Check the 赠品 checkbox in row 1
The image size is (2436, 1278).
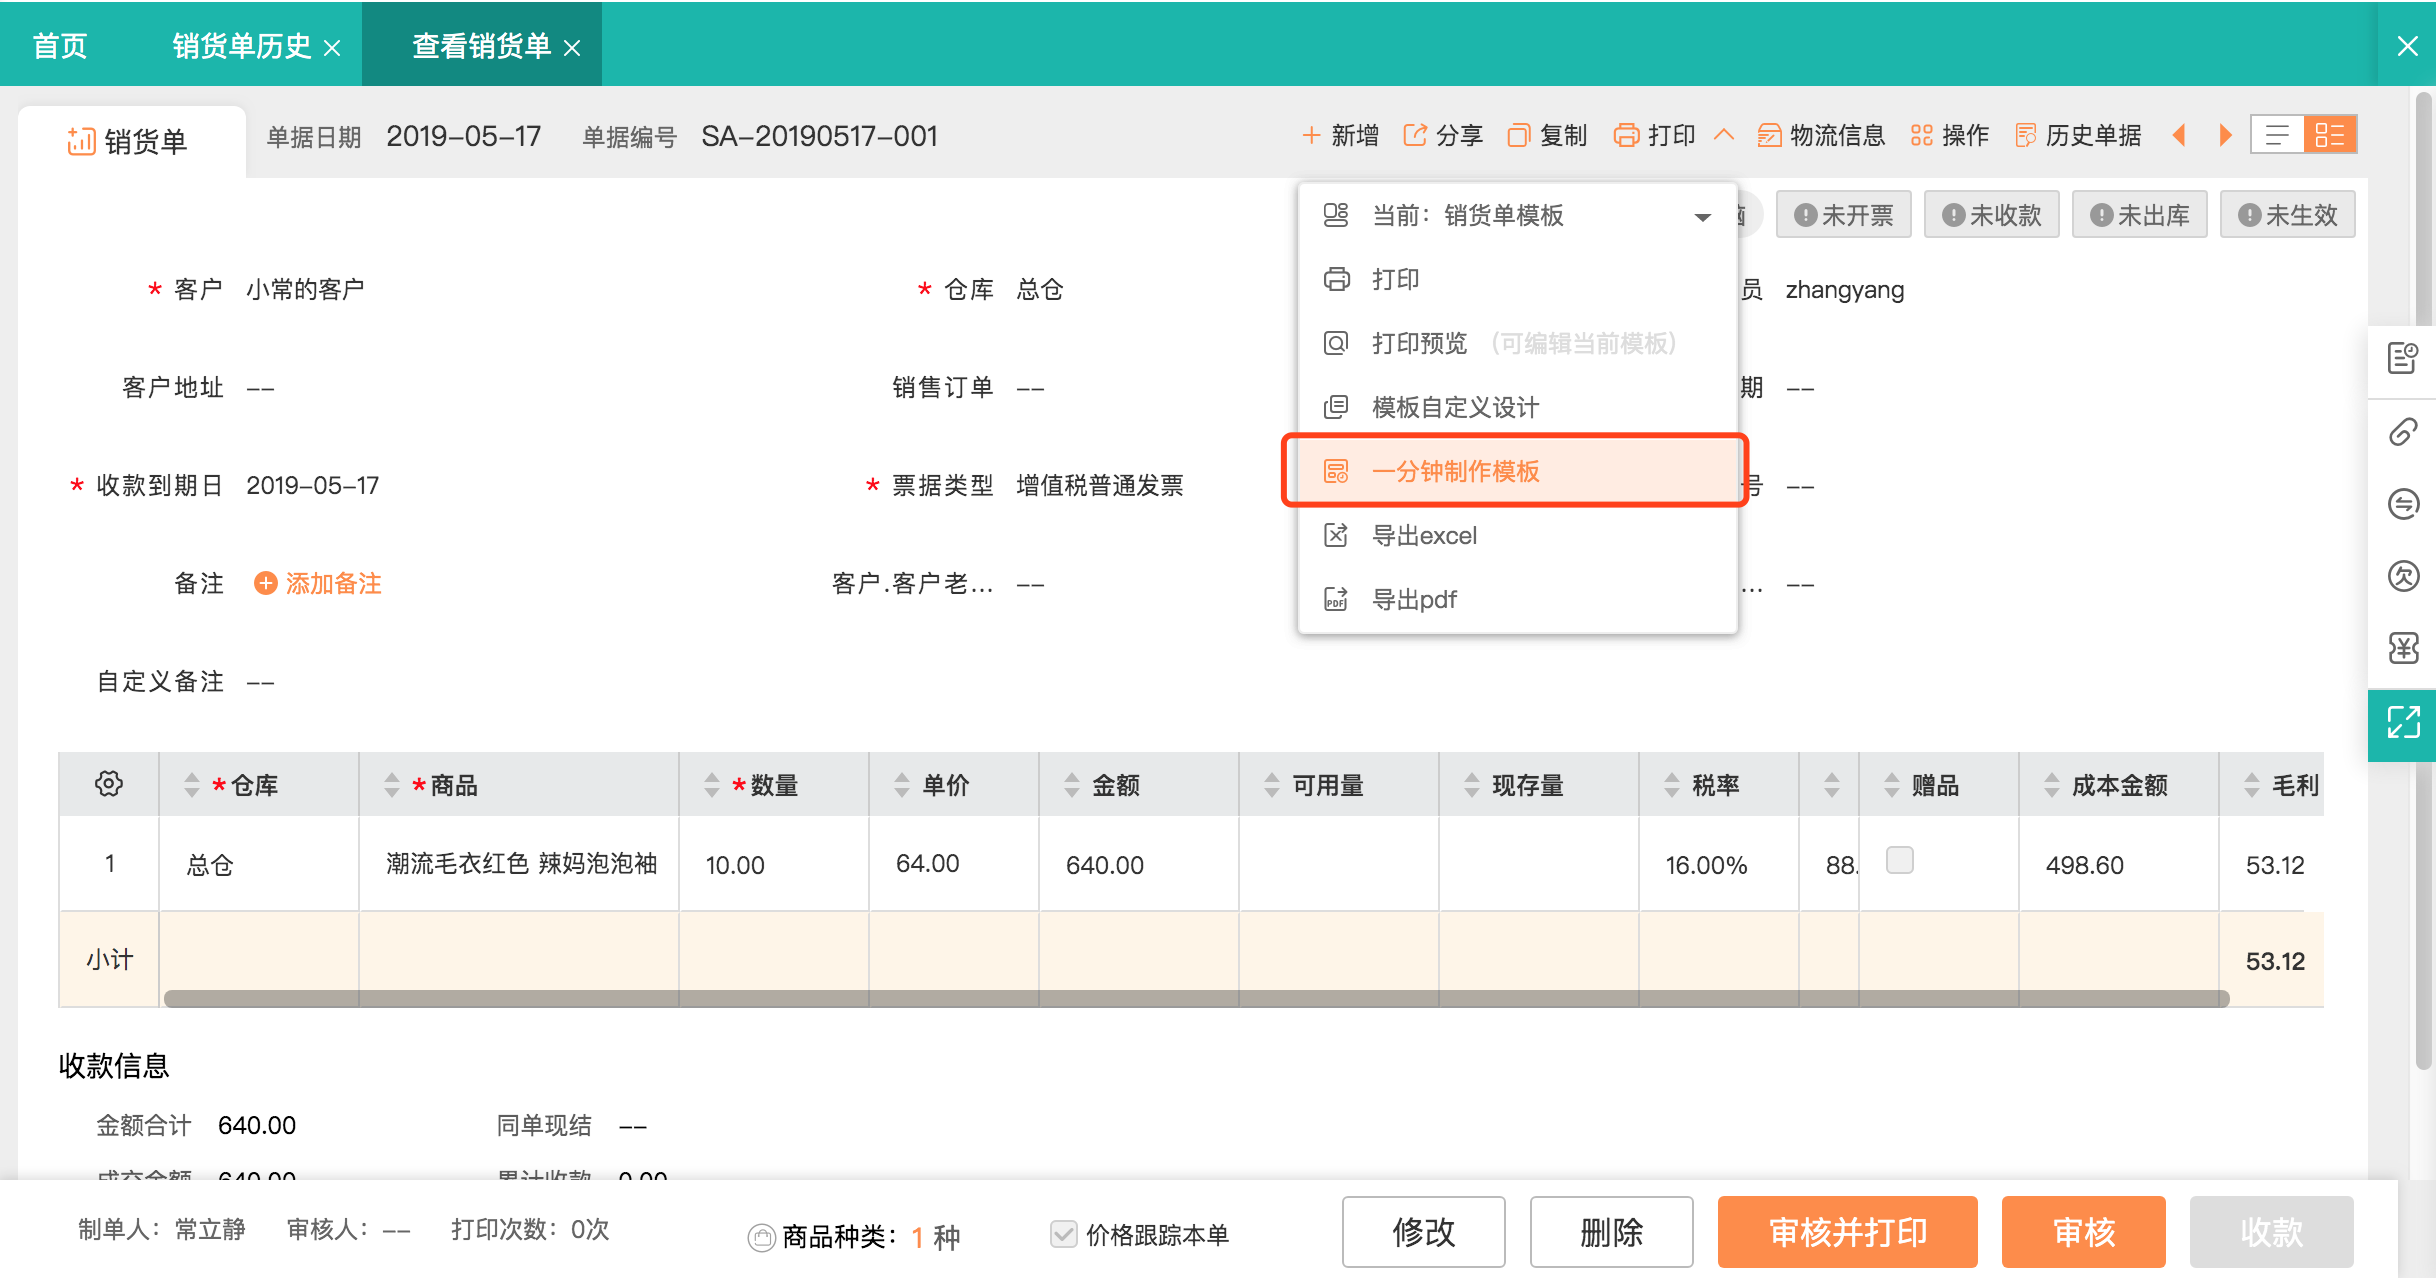(1904, 859)
